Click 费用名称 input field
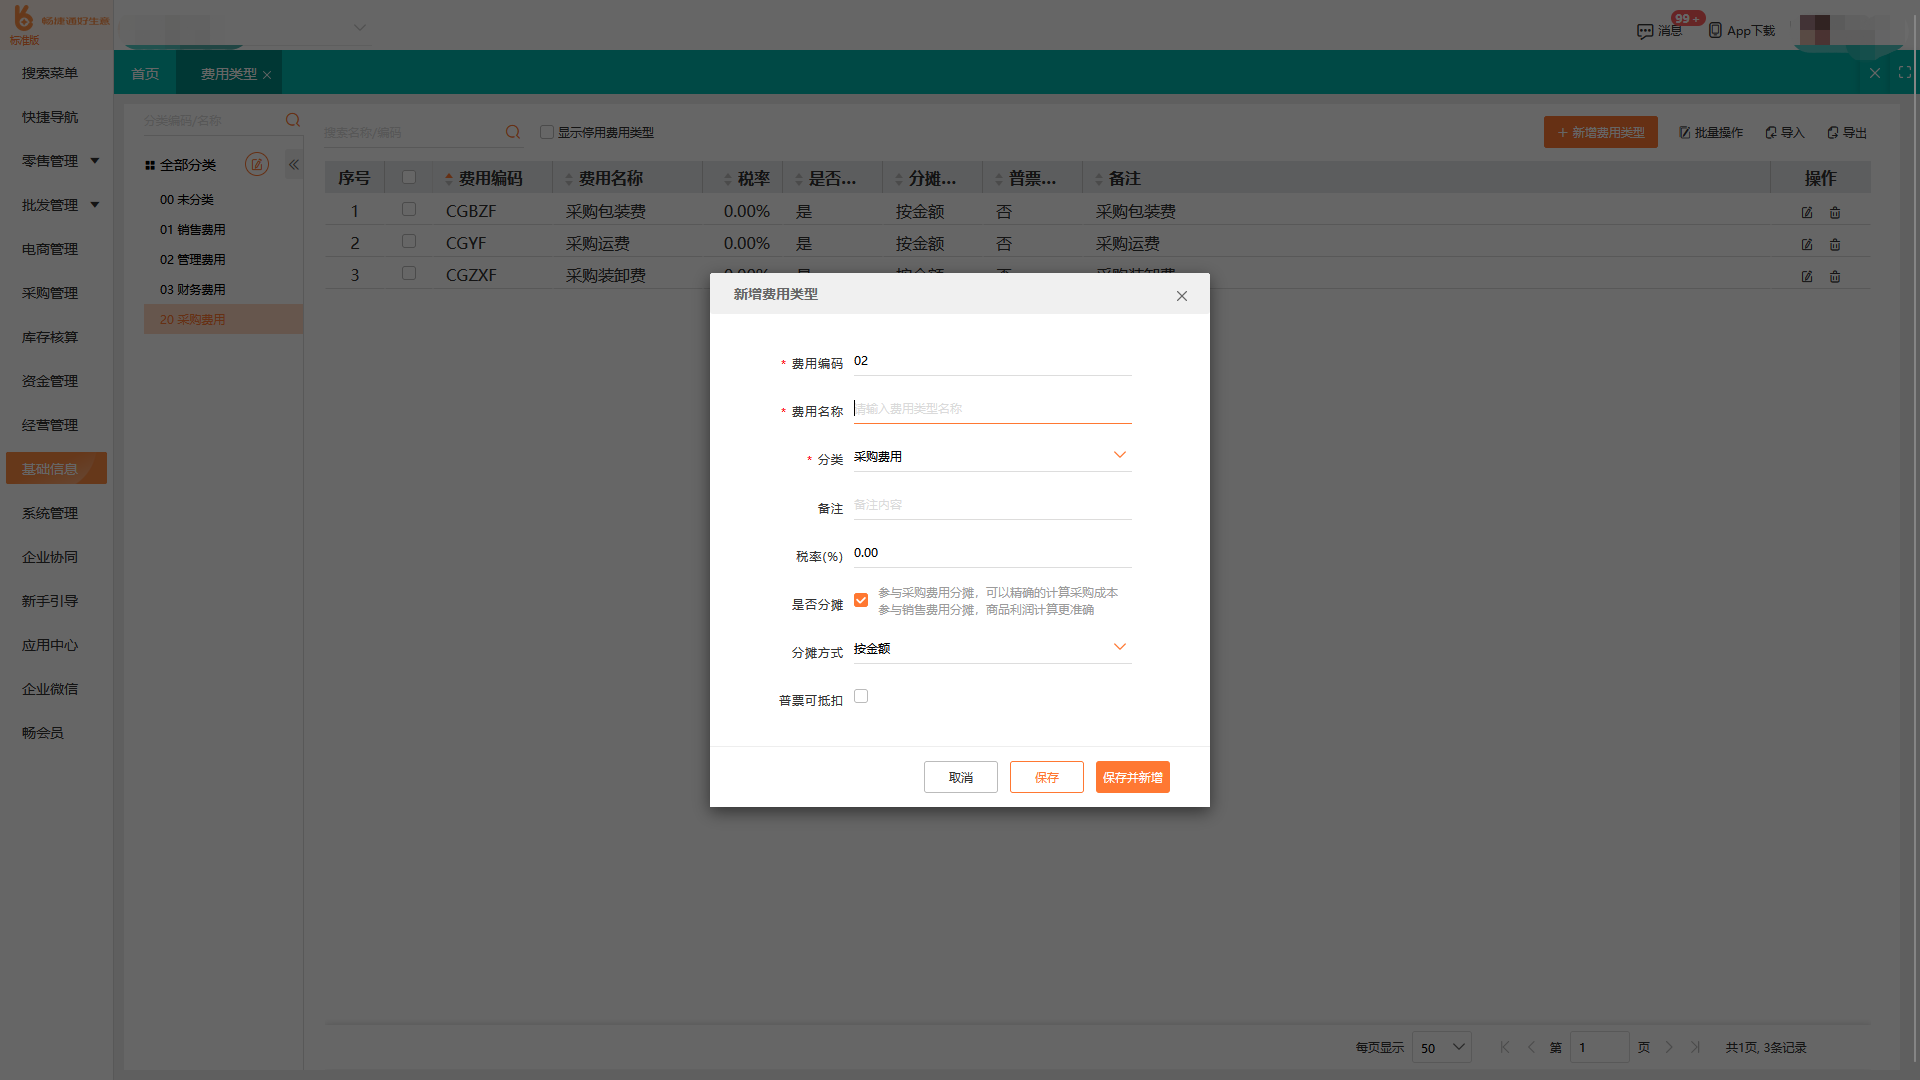1920x1080 pixels. [x=992, y=407]
